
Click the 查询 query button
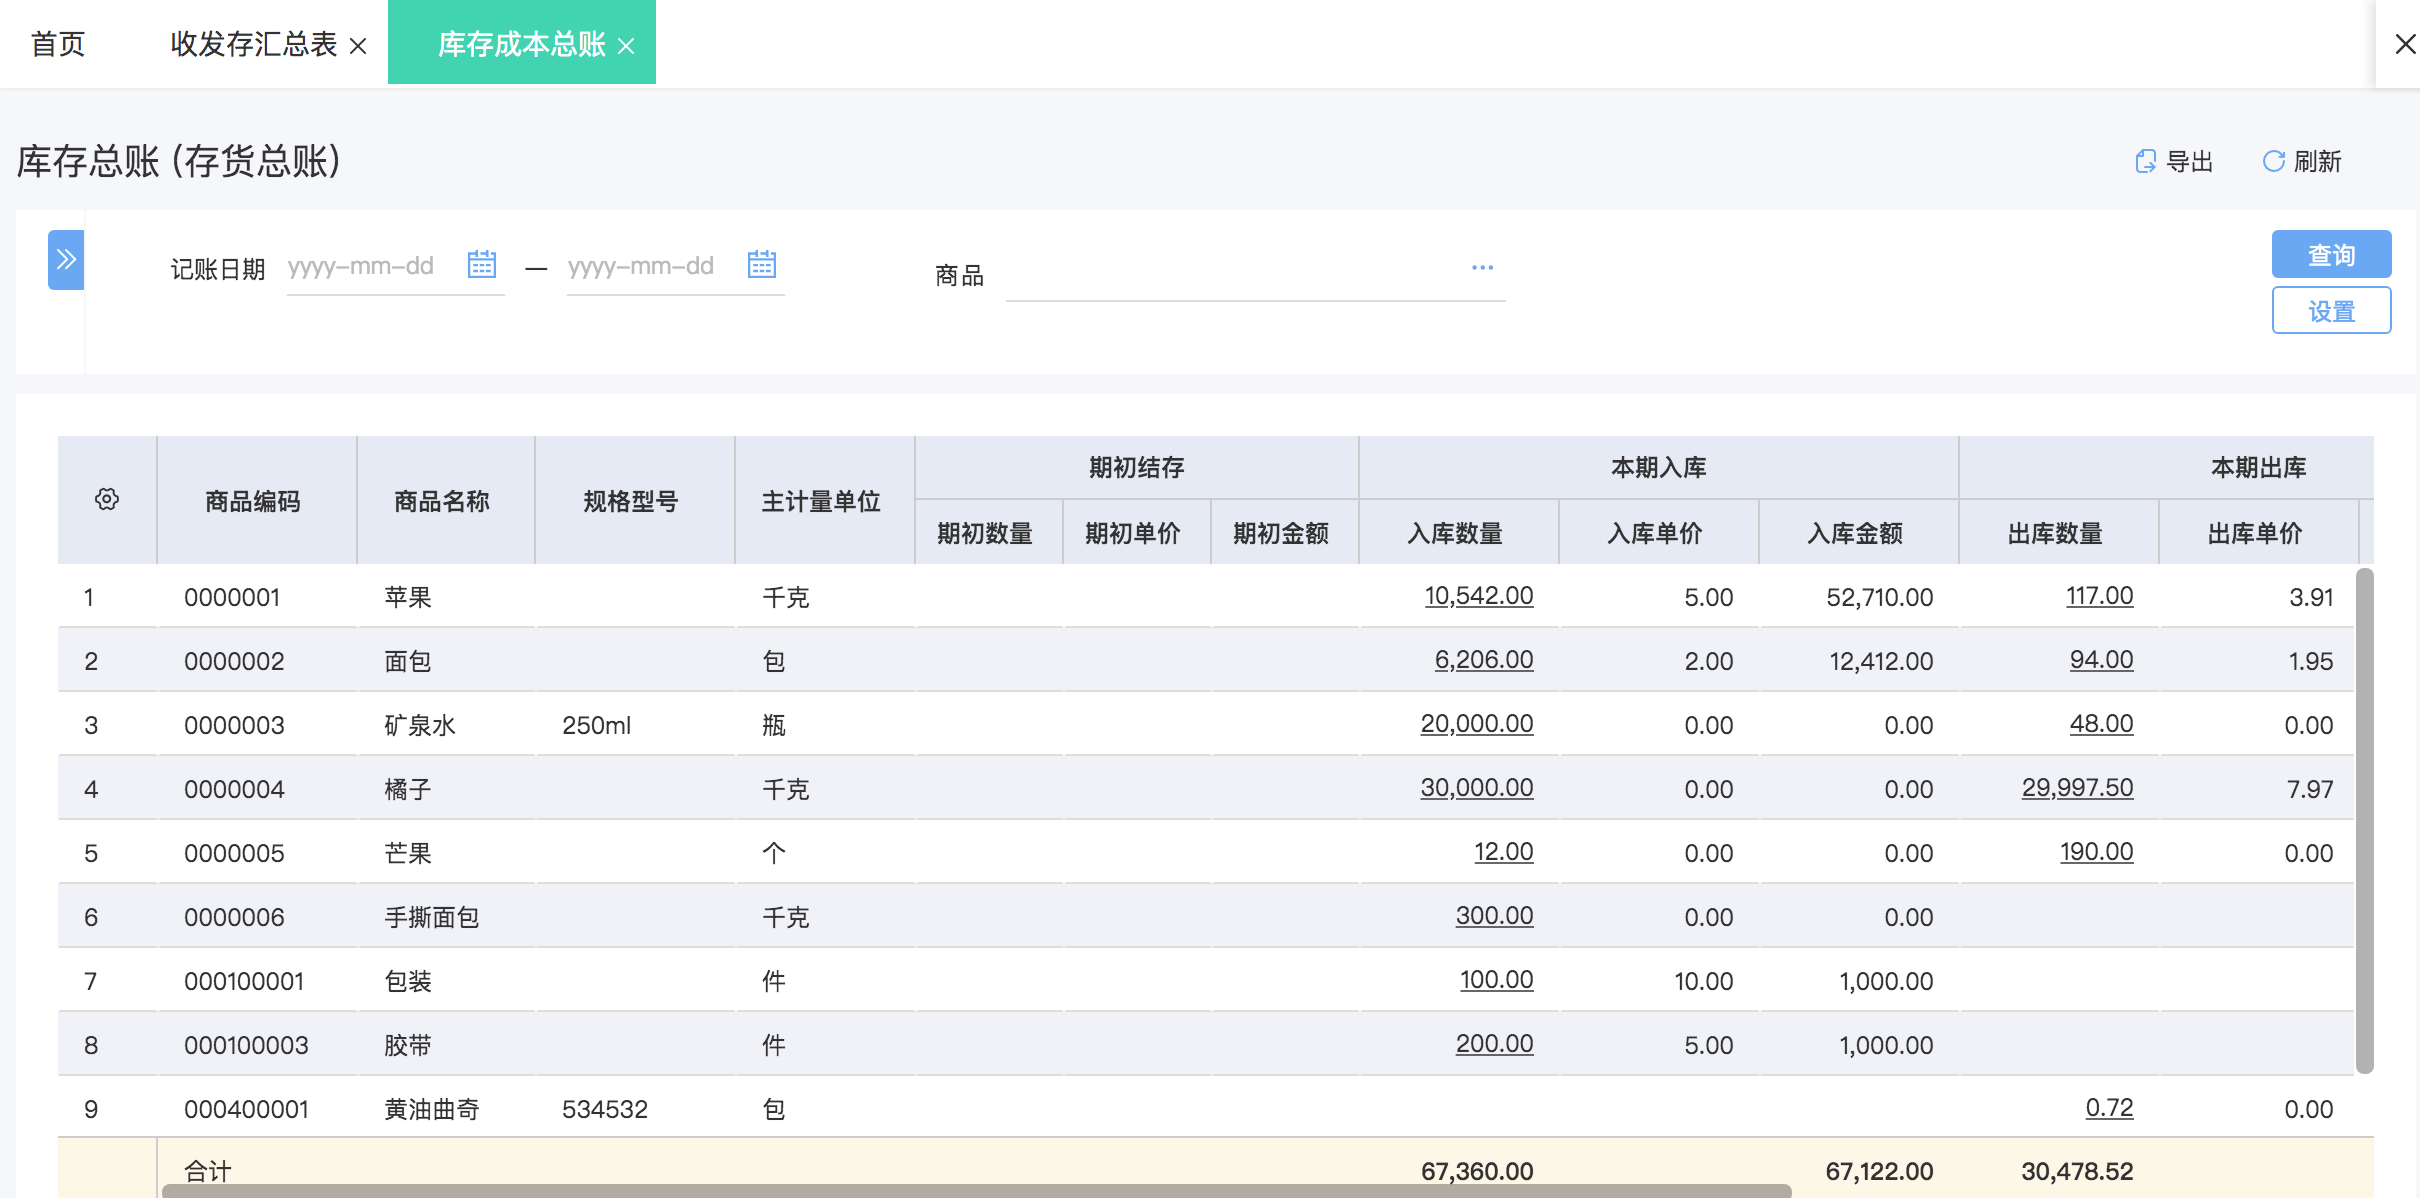pyautogui.click(x=2332, y=258)
